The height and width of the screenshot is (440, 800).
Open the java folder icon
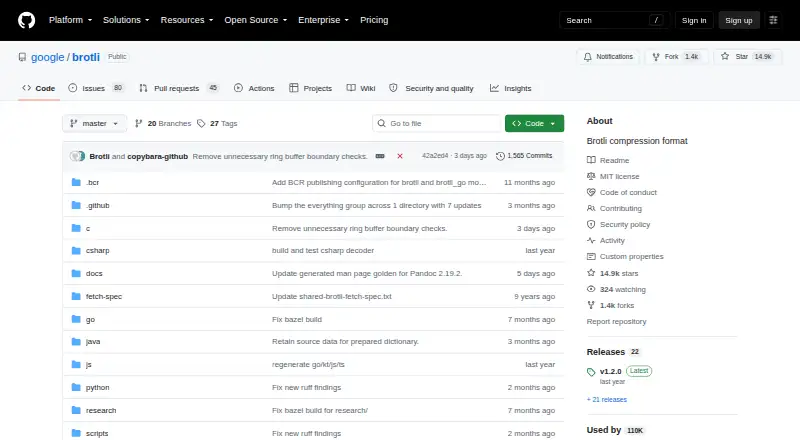coord(76,341)
